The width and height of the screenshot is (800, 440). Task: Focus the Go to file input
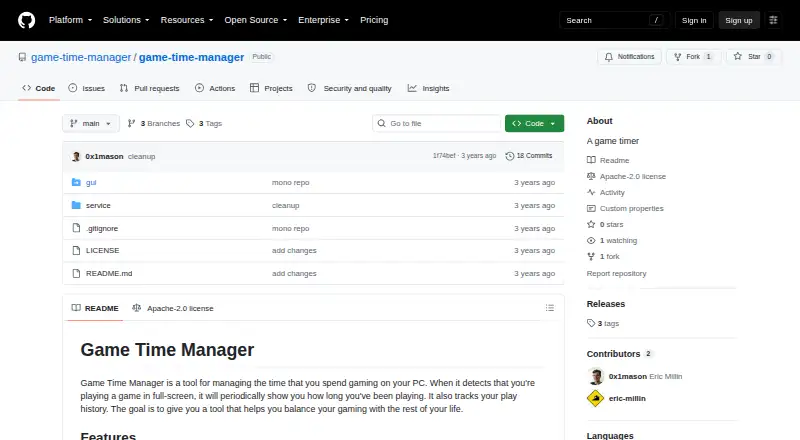(x=437, y=124)
